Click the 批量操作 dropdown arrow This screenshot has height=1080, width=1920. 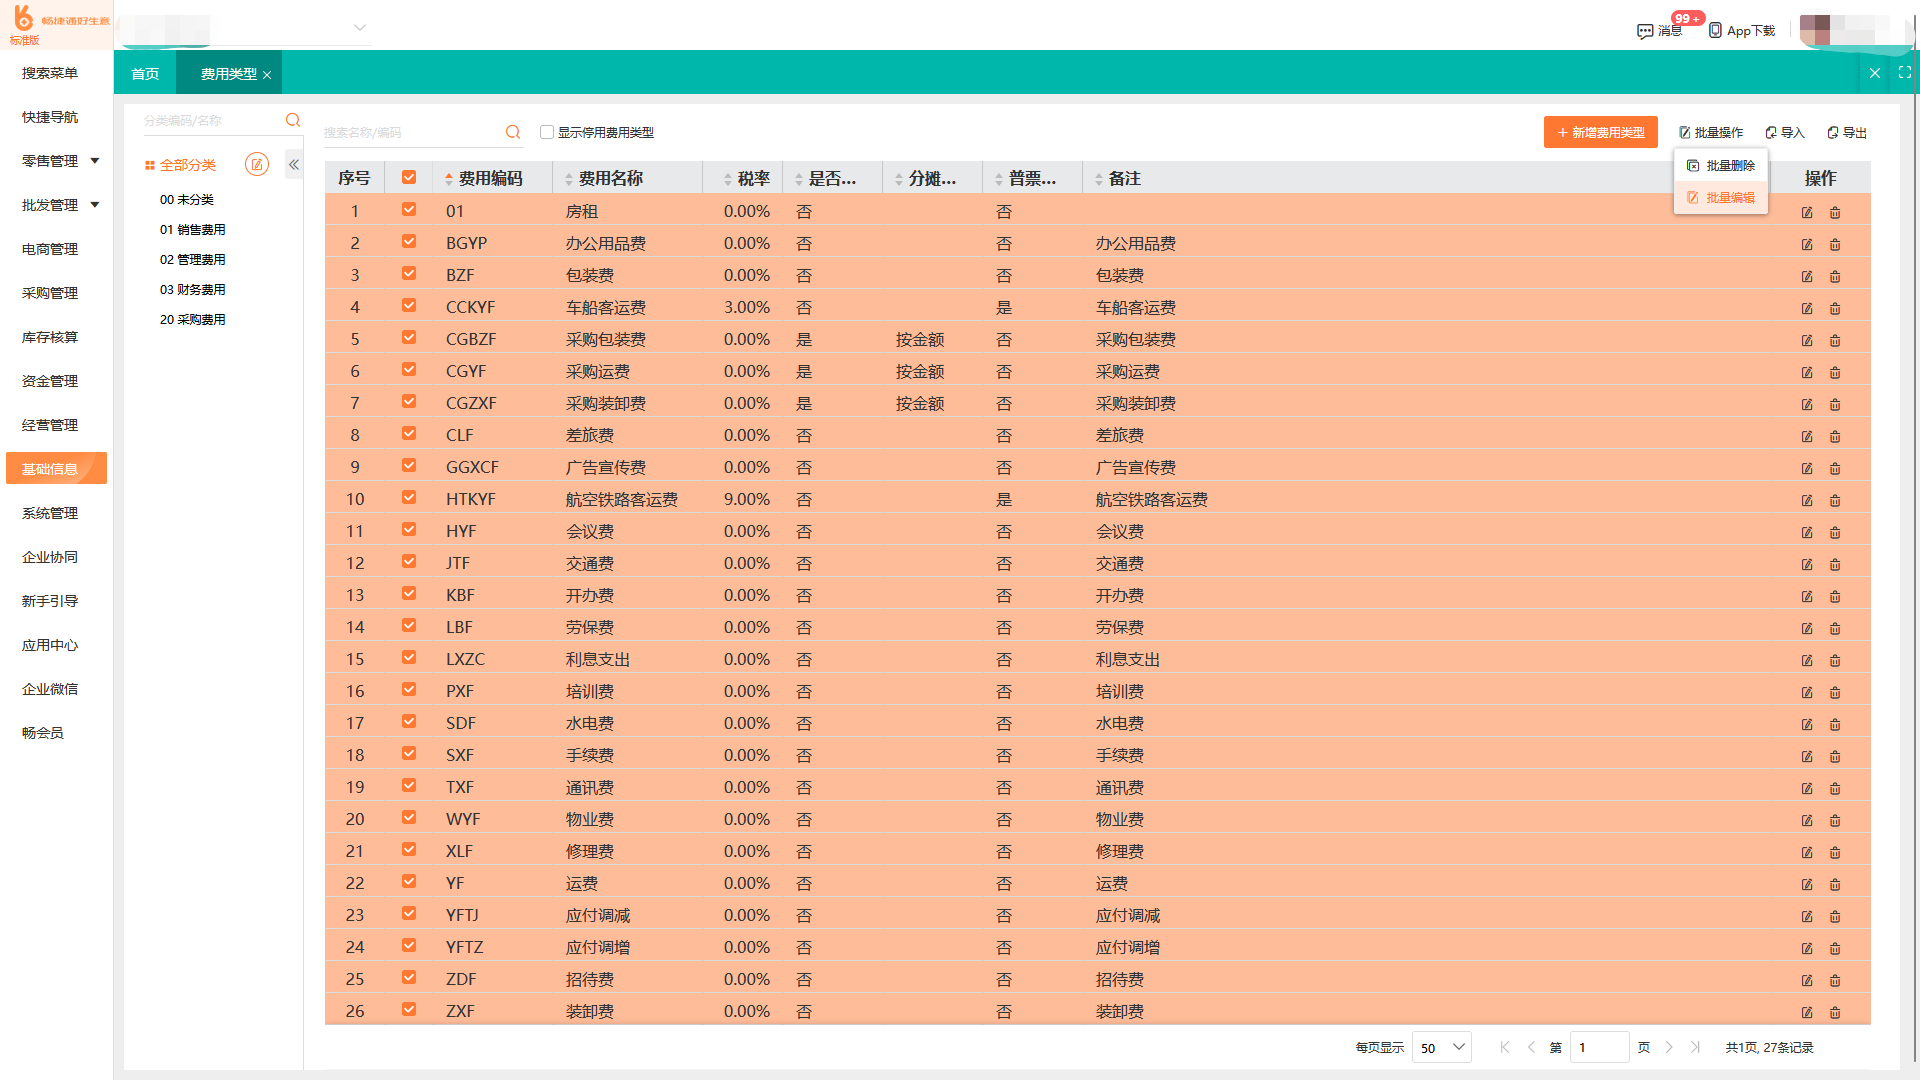1712,131
